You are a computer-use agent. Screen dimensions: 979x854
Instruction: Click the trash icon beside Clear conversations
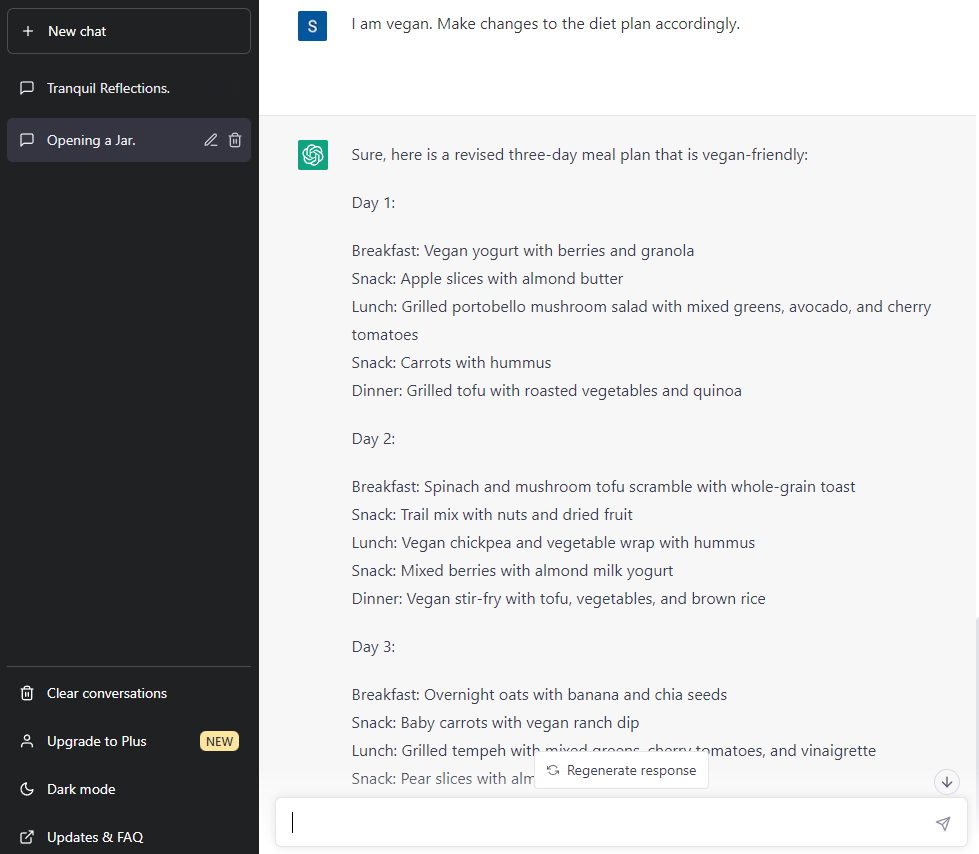[x=27, y=693]
